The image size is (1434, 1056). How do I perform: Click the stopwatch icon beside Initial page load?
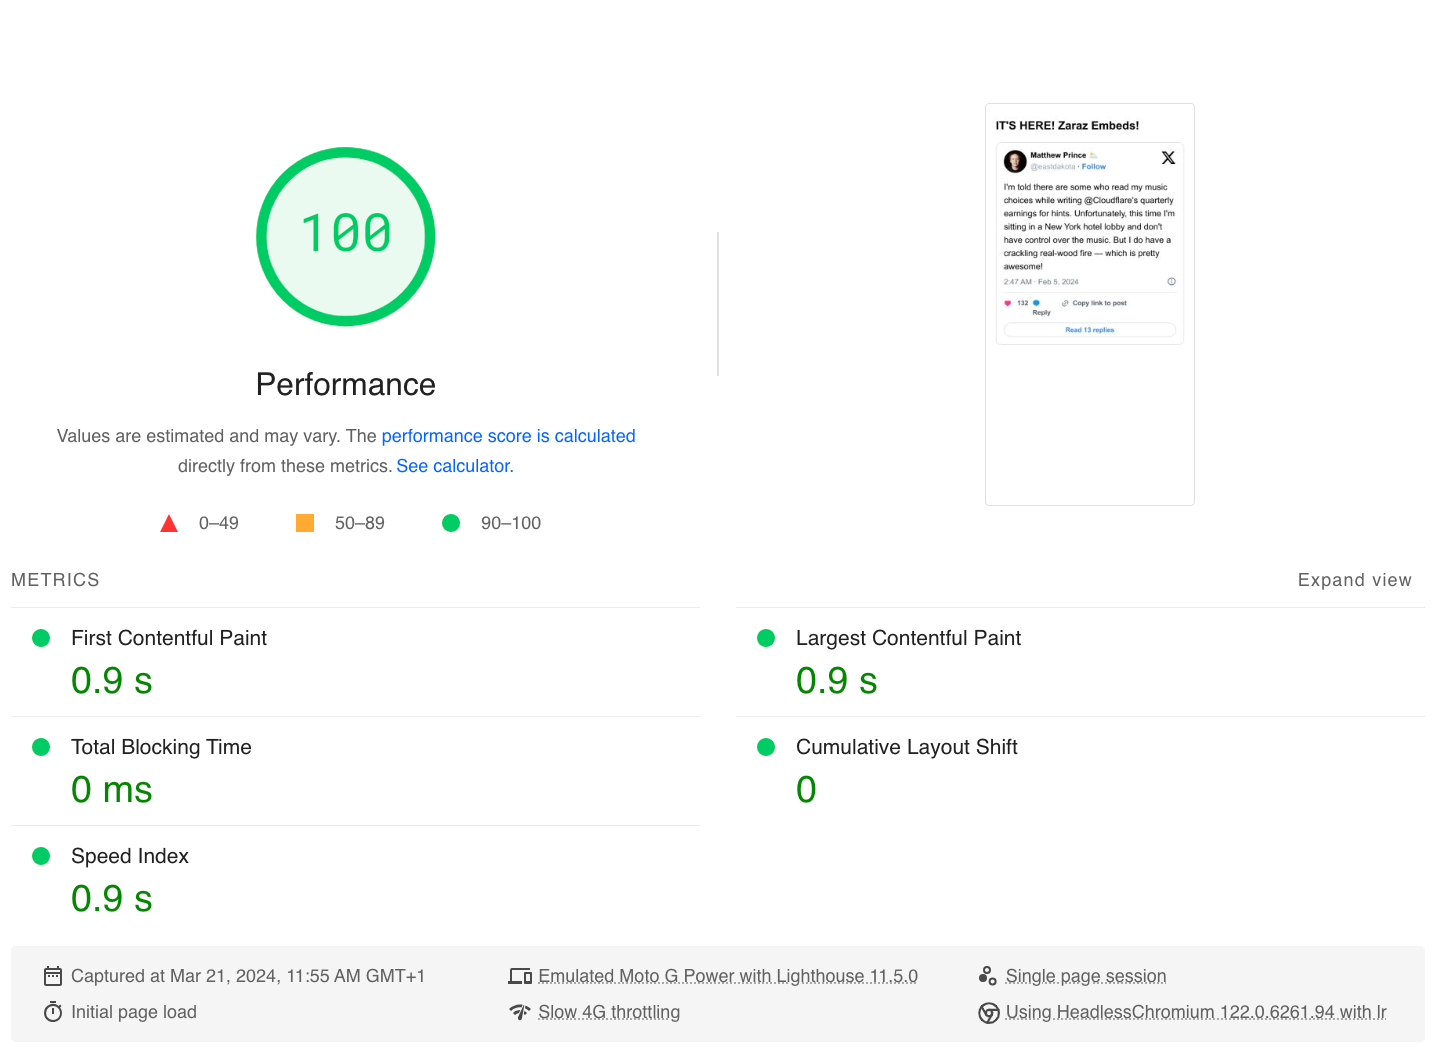click(x=53, y=1012)
